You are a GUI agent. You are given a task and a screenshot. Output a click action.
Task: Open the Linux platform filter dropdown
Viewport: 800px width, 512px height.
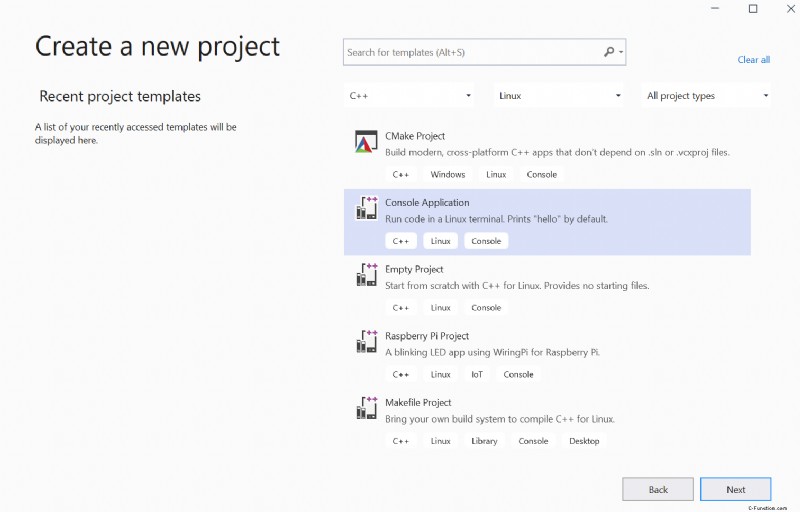tap(560, 96)
